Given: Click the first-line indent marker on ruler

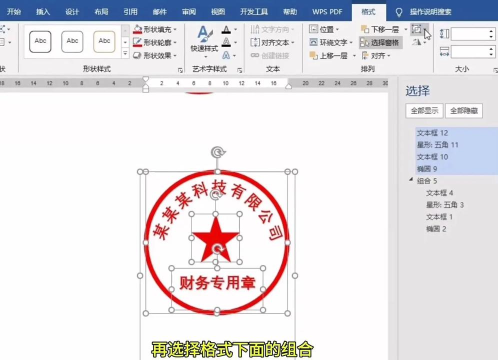Looking at the screenshot, I should click(145, 79).
